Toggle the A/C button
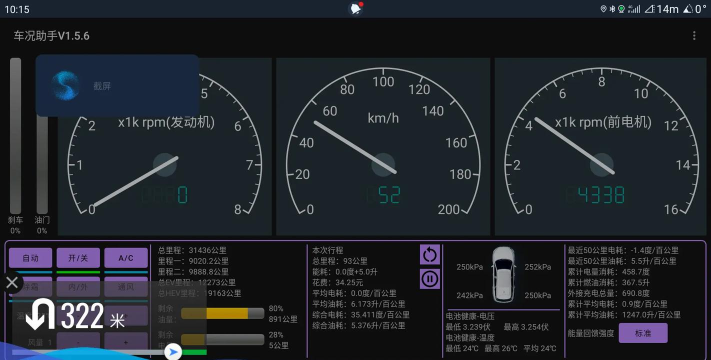711x360 pixels. 126,258
